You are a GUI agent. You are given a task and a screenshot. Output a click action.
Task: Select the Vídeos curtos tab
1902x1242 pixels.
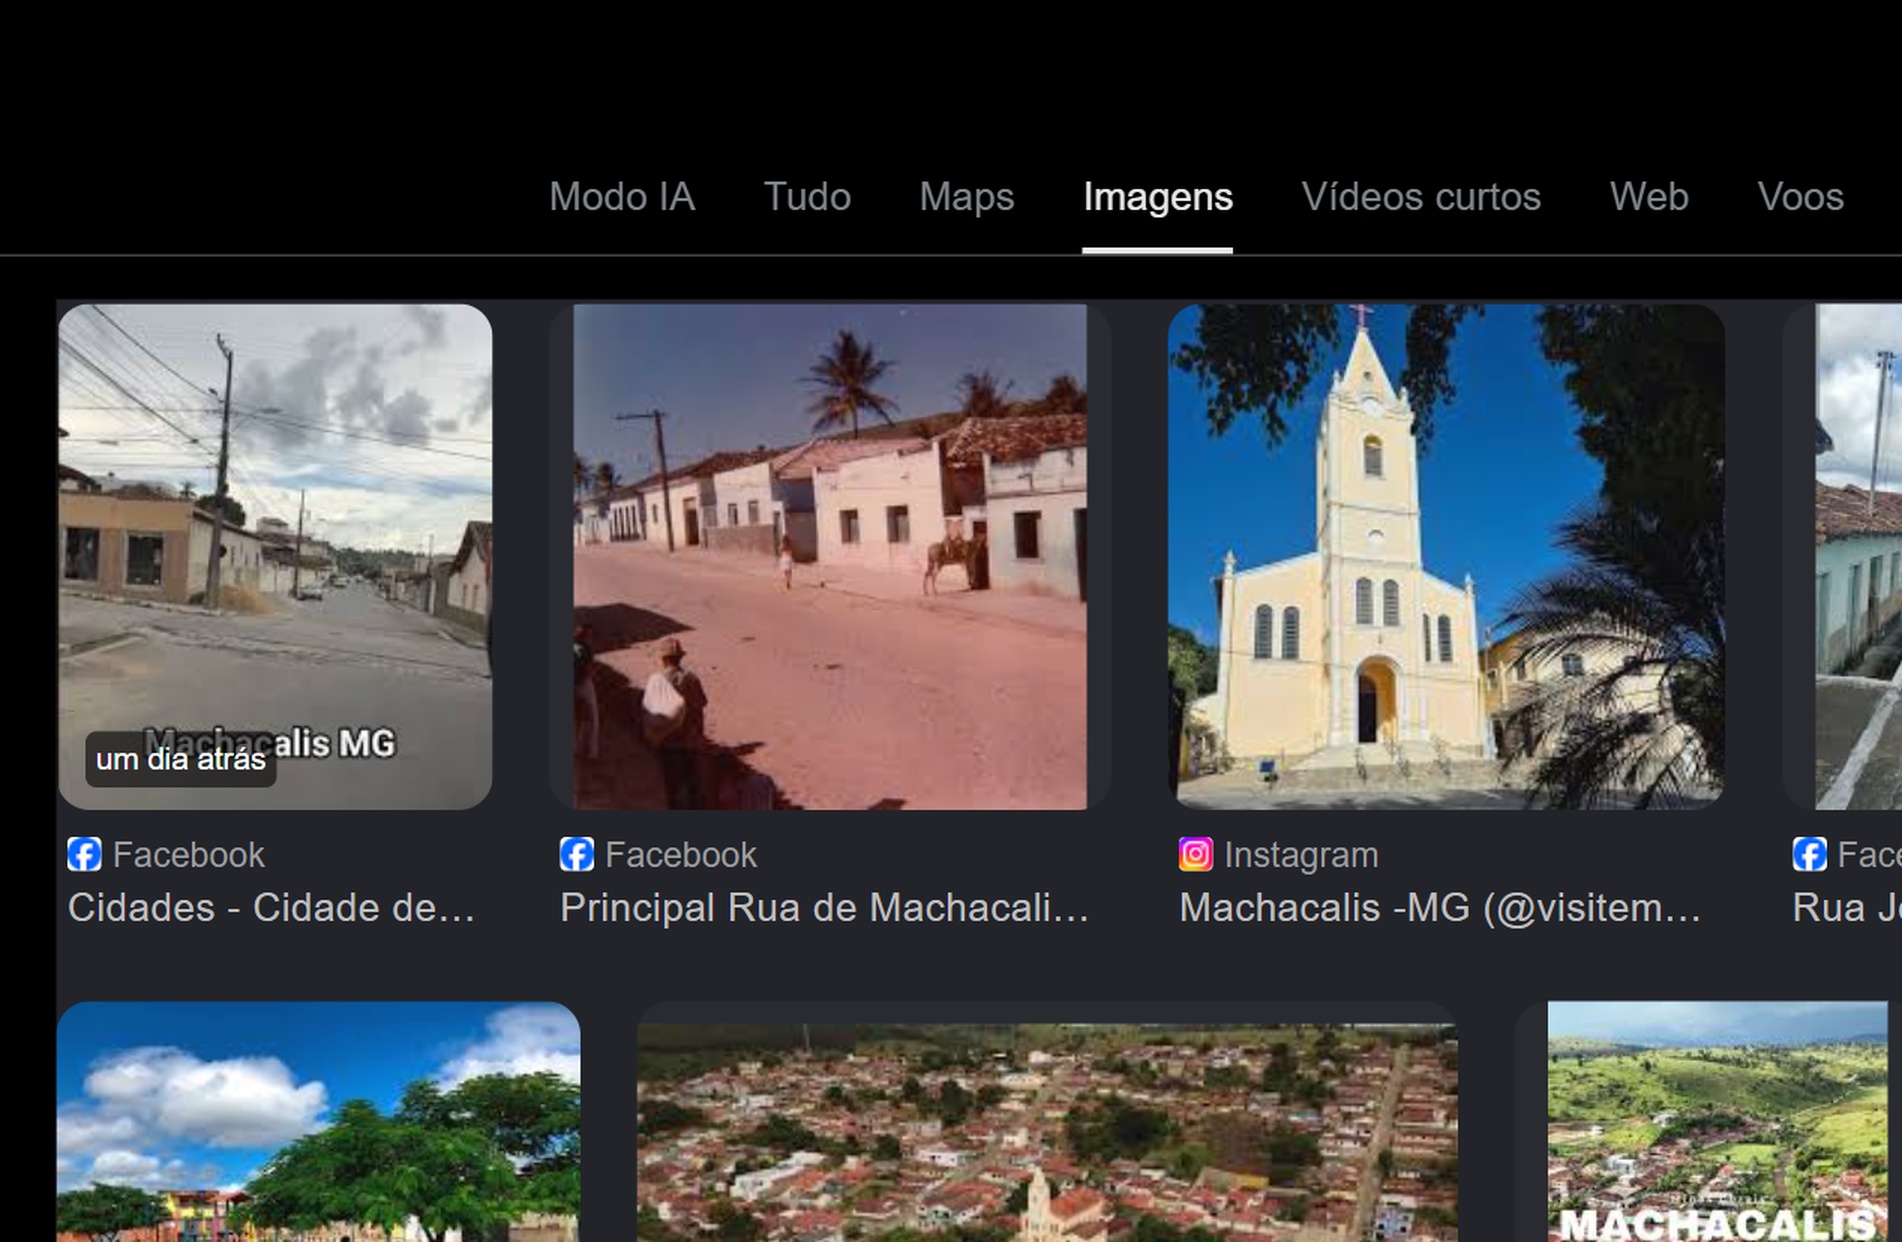1420,197
